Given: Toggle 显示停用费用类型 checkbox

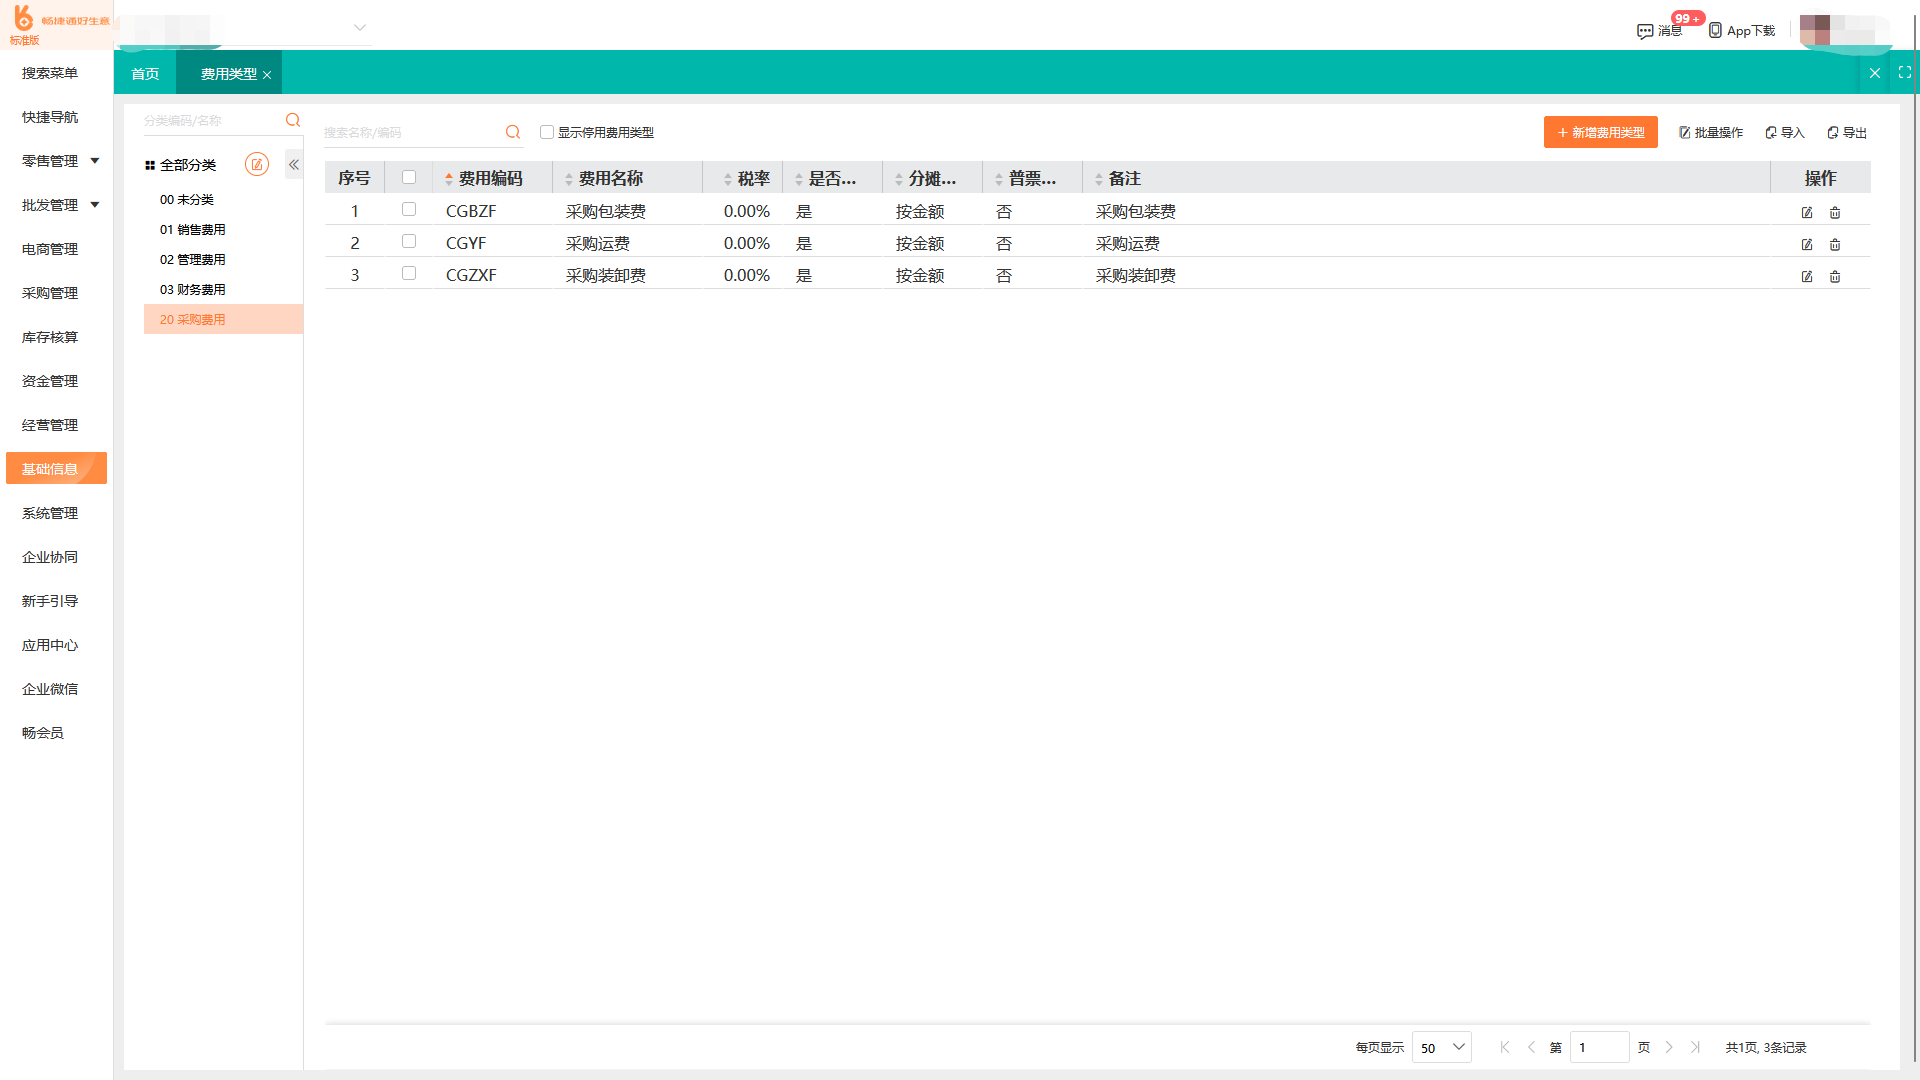Looking at the screenshot, I should click(546, 131).
